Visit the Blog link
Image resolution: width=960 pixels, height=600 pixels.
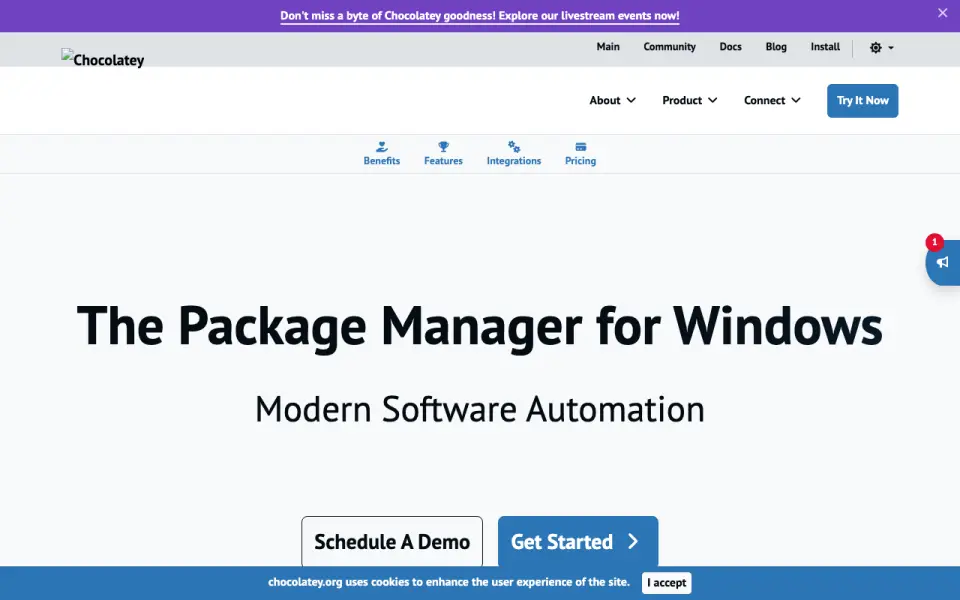pyautogui.click(x=776, y=47)
